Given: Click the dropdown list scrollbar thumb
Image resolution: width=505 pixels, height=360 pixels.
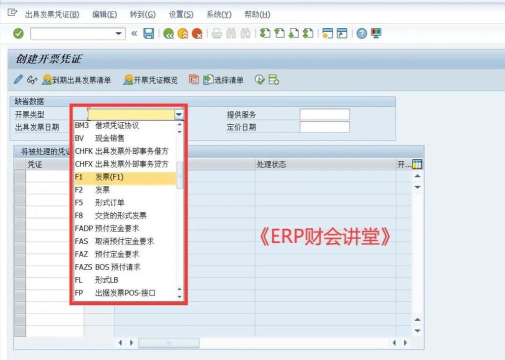Looking at the screenshot, I should click(180, 175).
